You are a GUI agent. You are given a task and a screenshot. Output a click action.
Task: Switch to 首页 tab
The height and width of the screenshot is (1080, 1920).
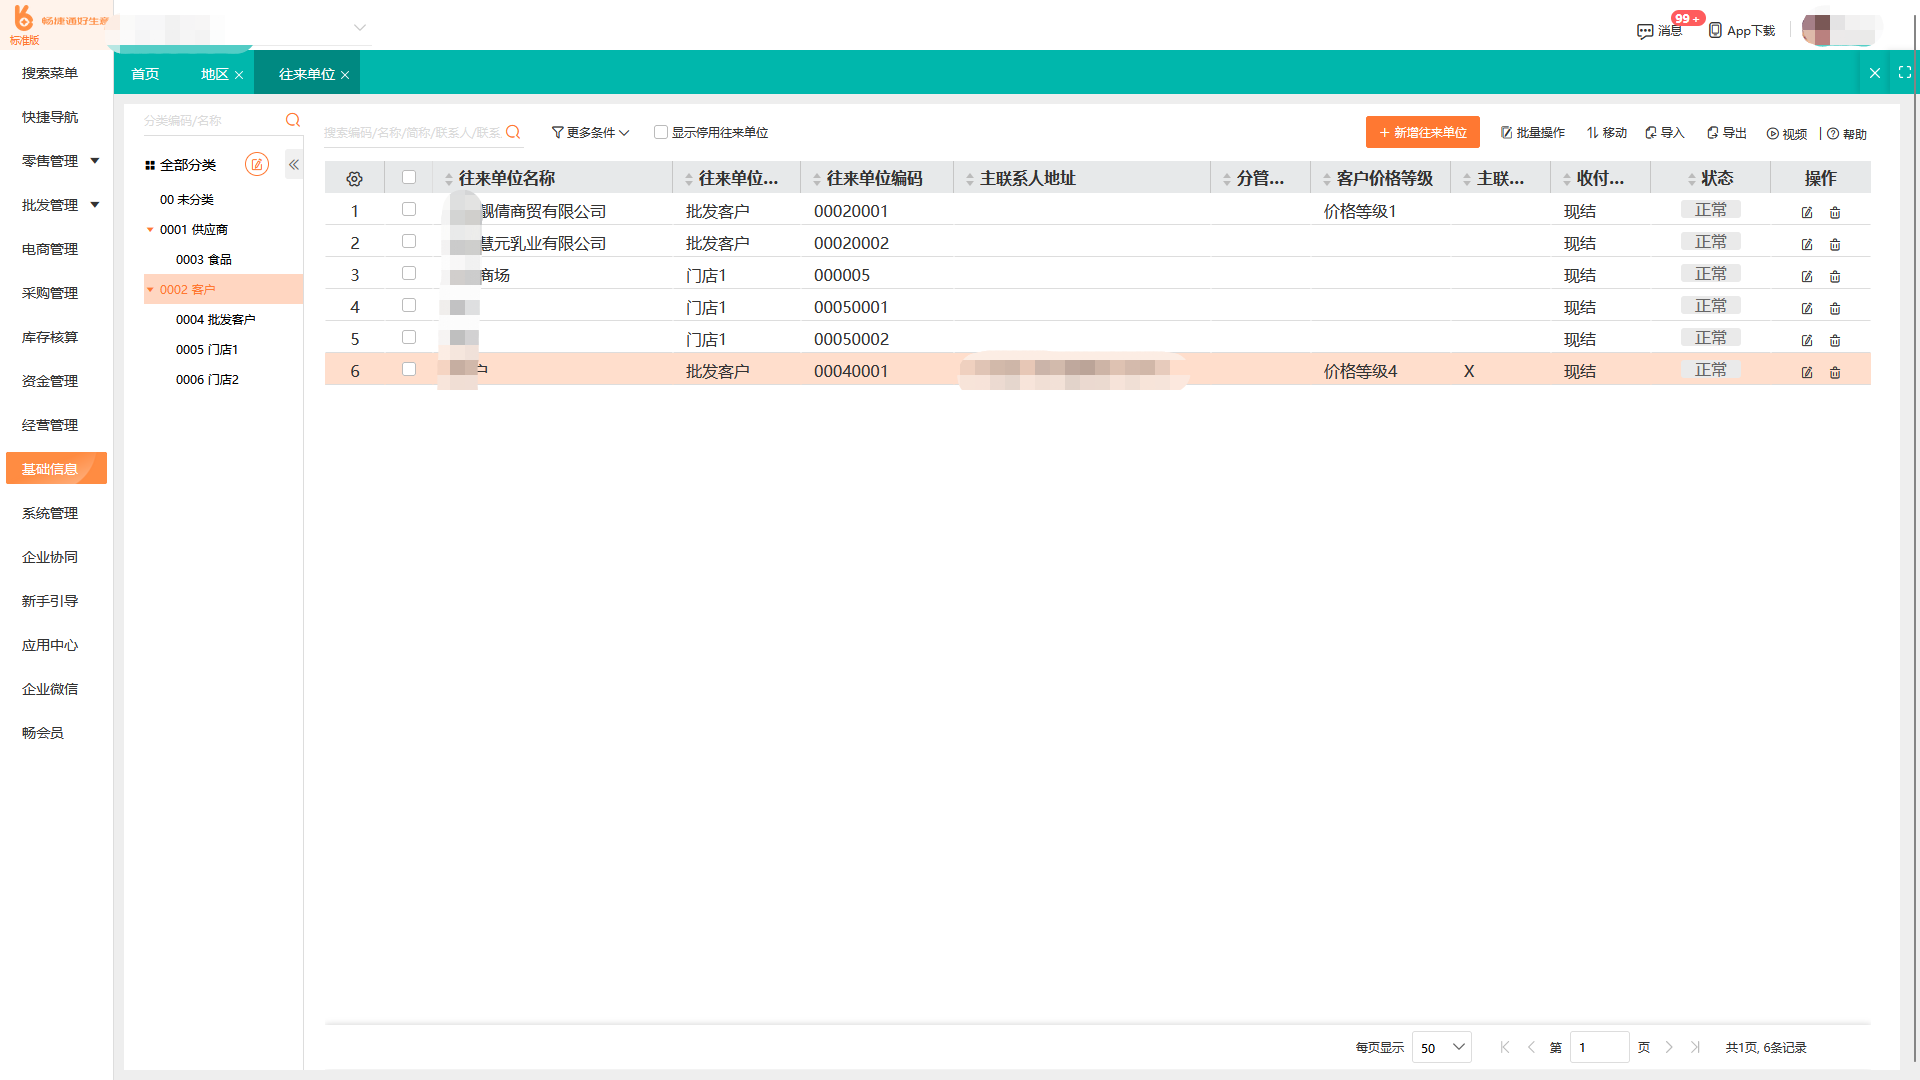145,74
